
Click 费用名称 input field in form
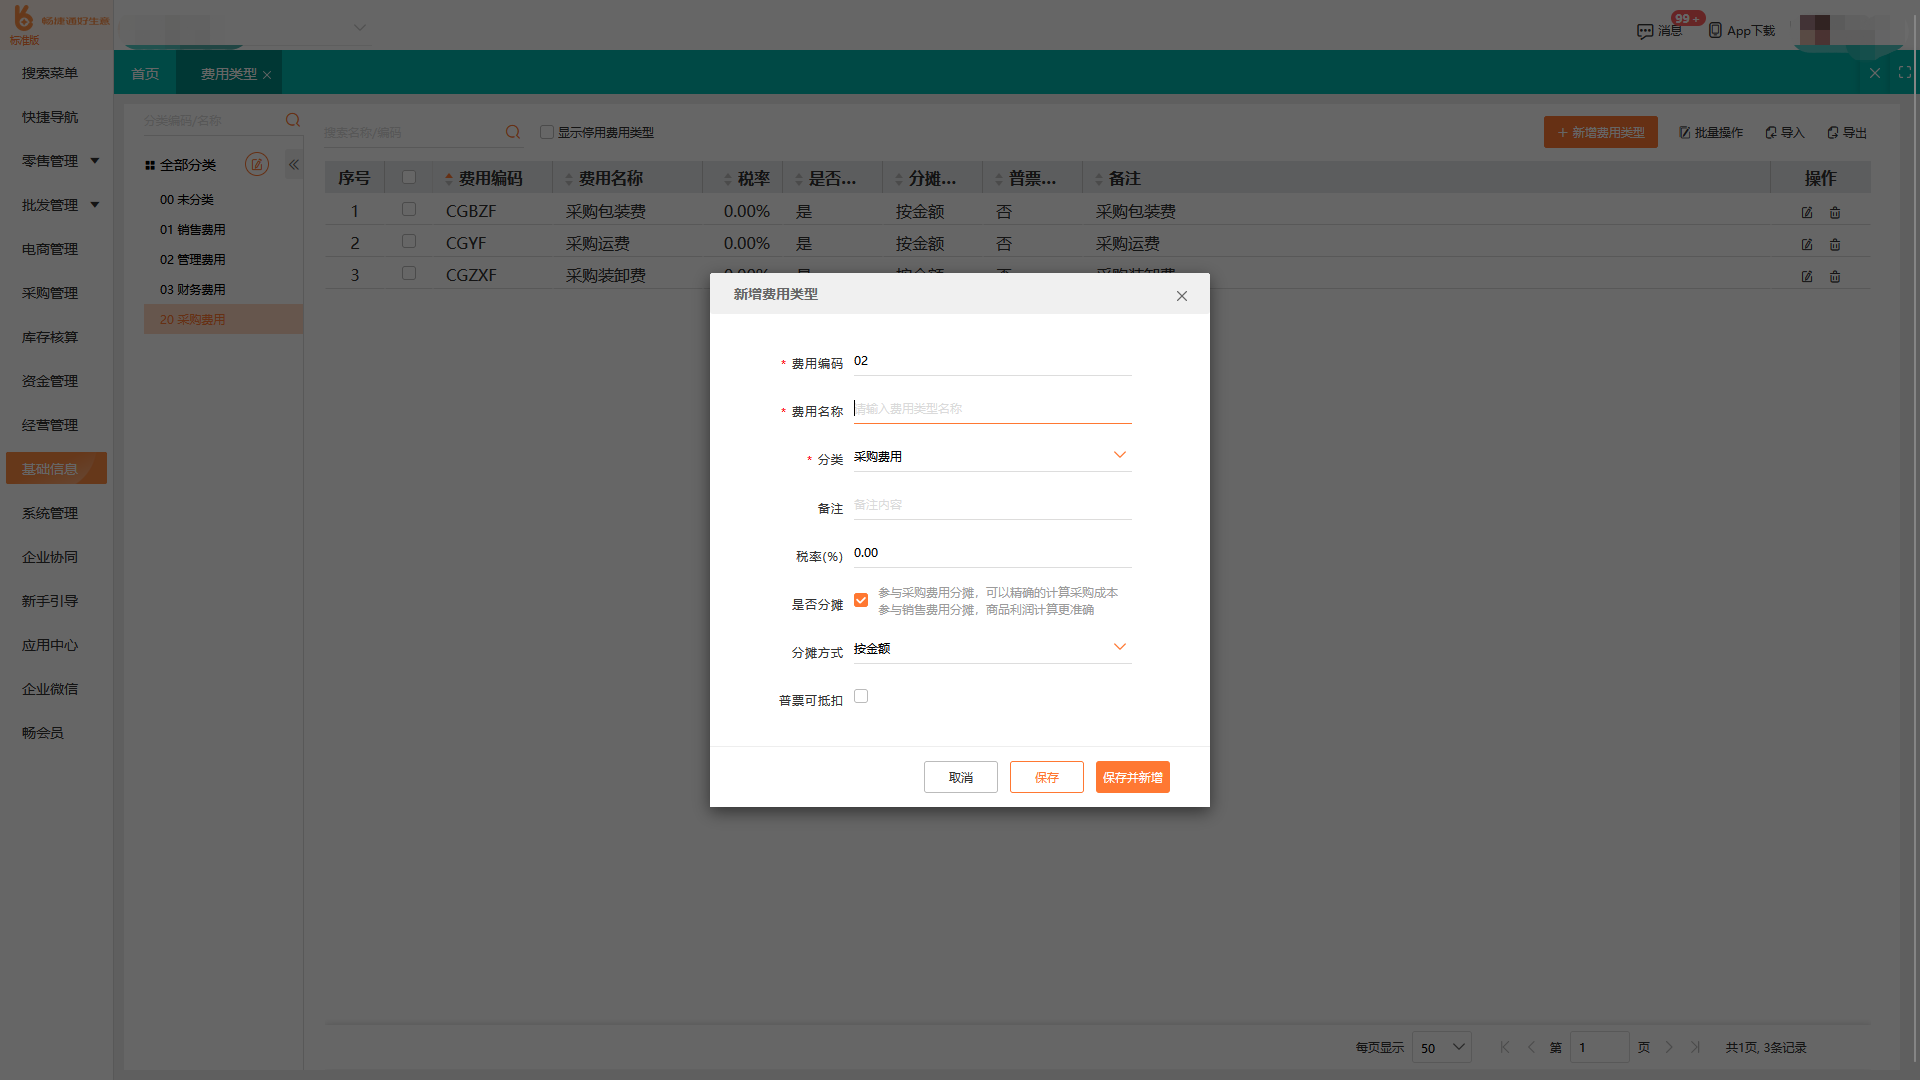tap(990, 409)
